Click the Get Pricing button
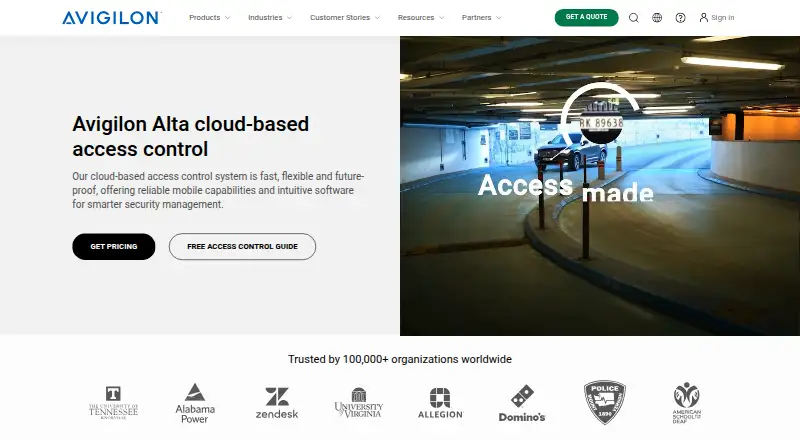 coord(114,247)
